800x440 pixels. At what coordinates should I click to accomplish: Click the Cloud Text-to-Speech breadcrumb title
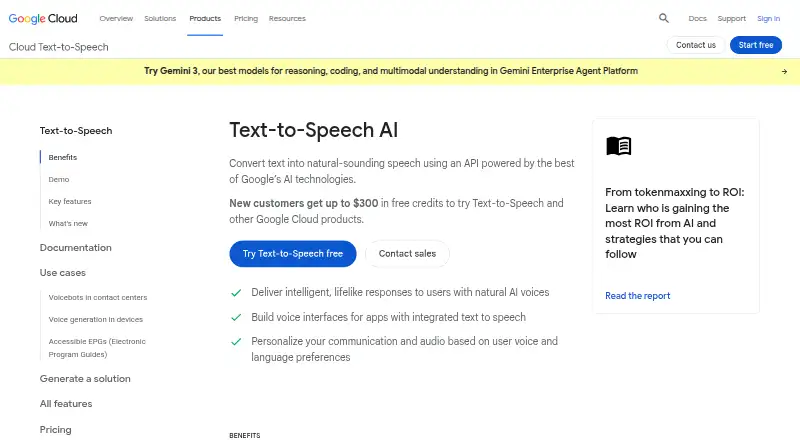pos(59,47)
